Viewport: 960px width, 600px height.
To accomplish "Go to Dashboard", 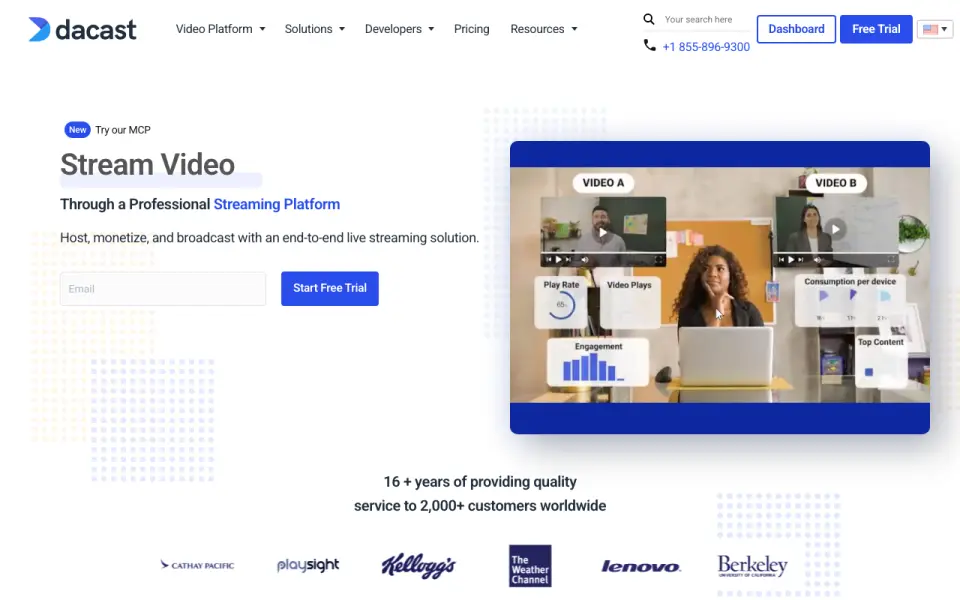I will point(796,29).
